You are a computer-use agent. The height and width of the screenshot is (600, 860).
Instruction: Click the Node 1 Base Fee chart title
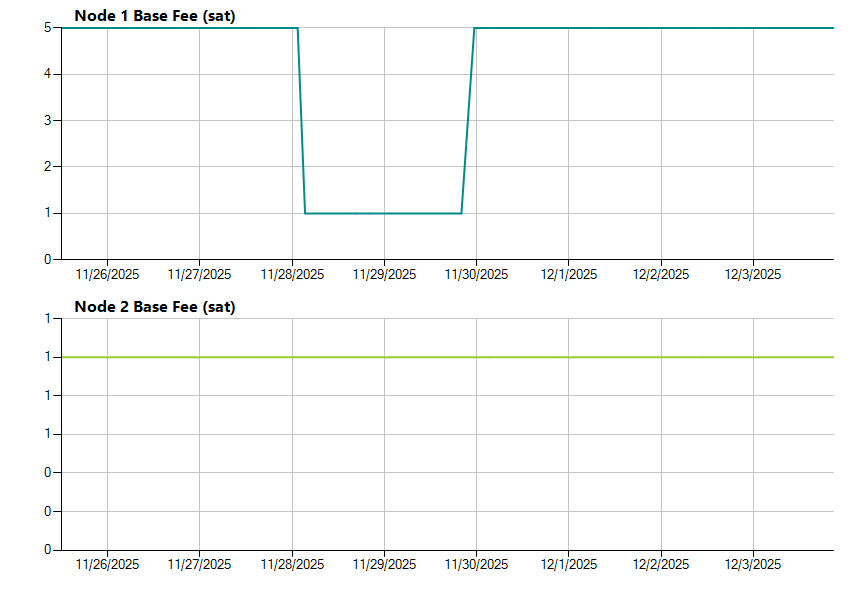(155, 16)
